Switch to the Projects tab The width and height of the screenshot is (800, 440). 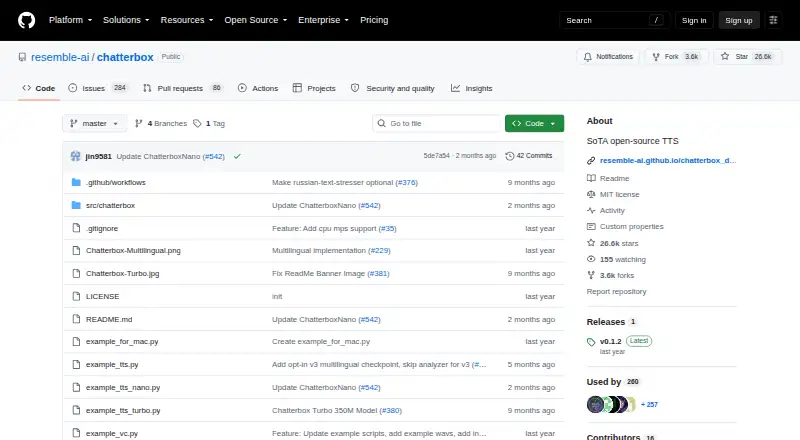pyautogui.click(x=314, y=88)
